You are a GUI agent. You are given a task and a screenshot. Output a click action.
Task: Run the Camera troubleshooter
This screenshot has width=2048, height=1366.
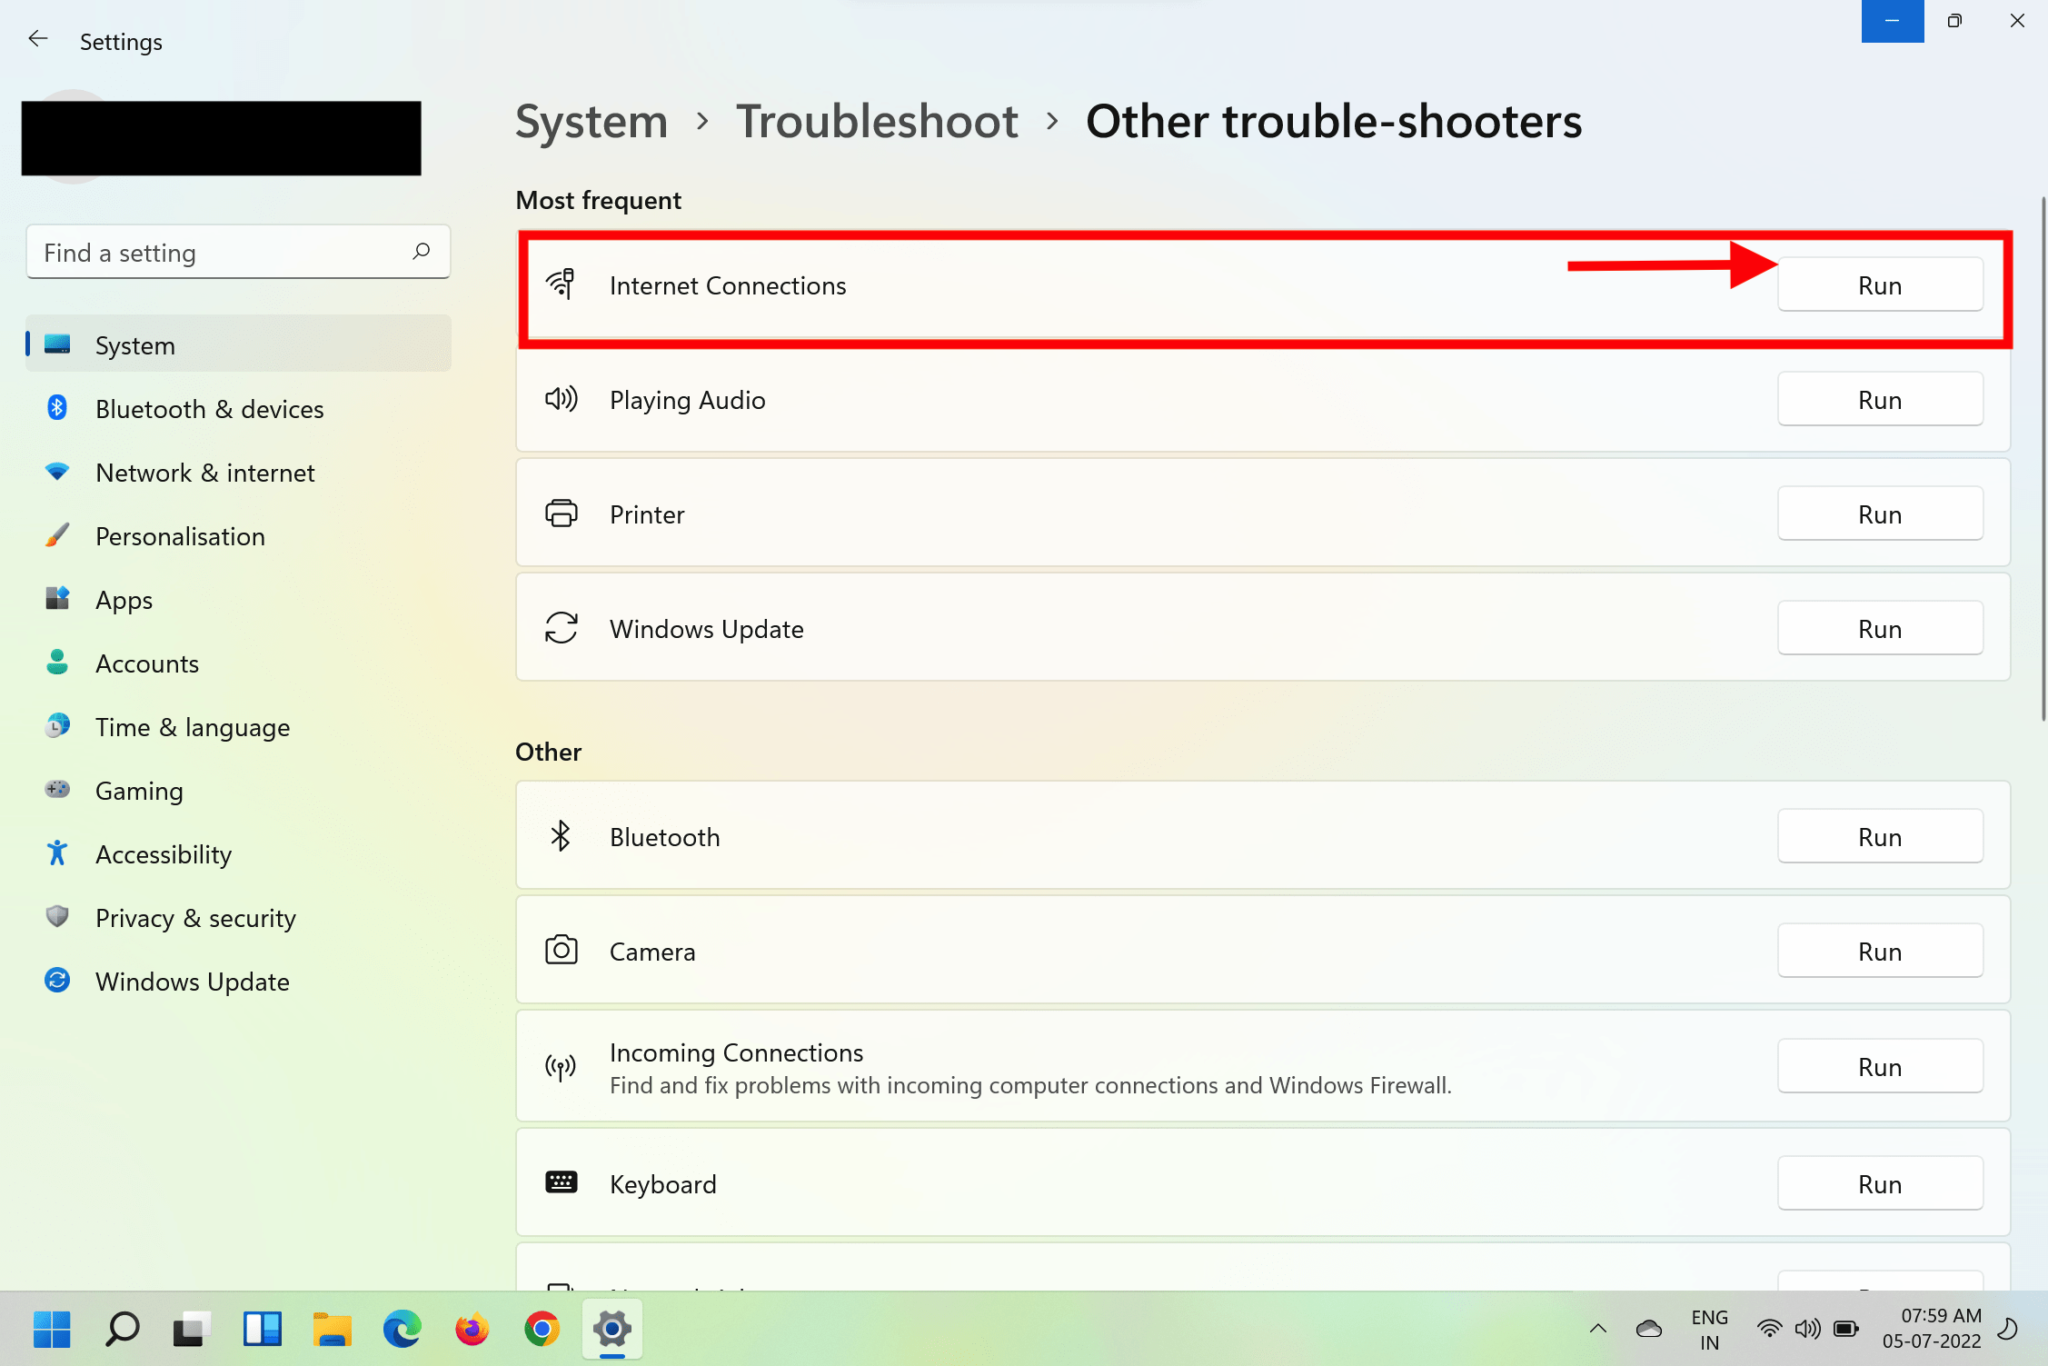[x=1879, y=950]
